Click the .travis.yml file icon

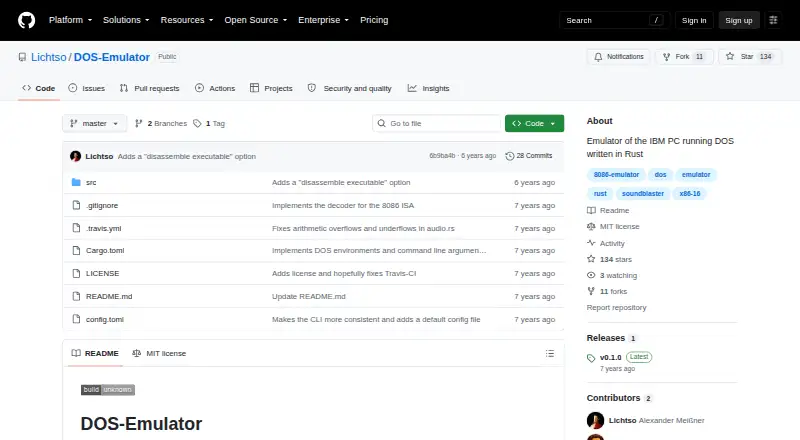(76, 228)
